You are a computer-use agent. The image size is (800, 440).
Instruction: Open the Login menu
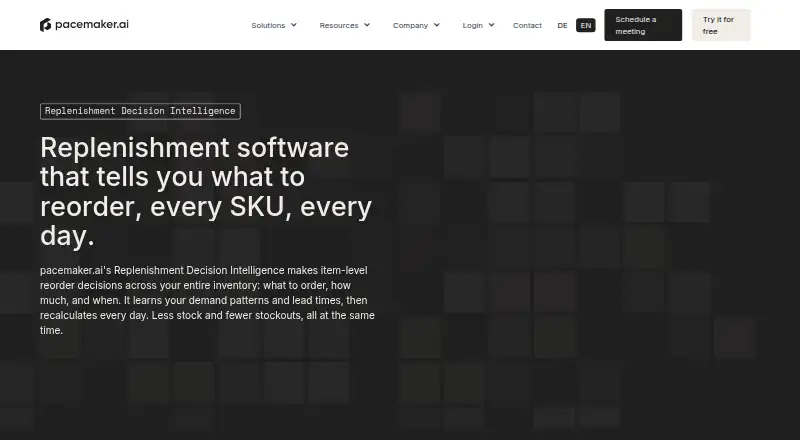[472, 25]
